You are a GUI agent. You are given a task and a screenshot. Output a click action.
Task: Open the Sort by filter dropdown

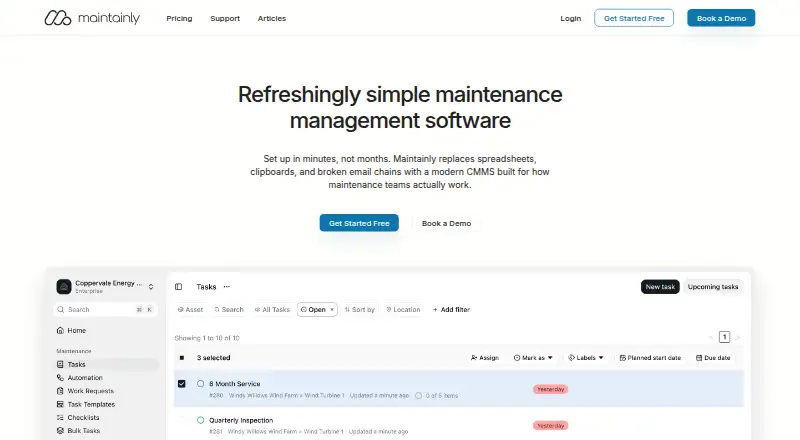point(360,310)
